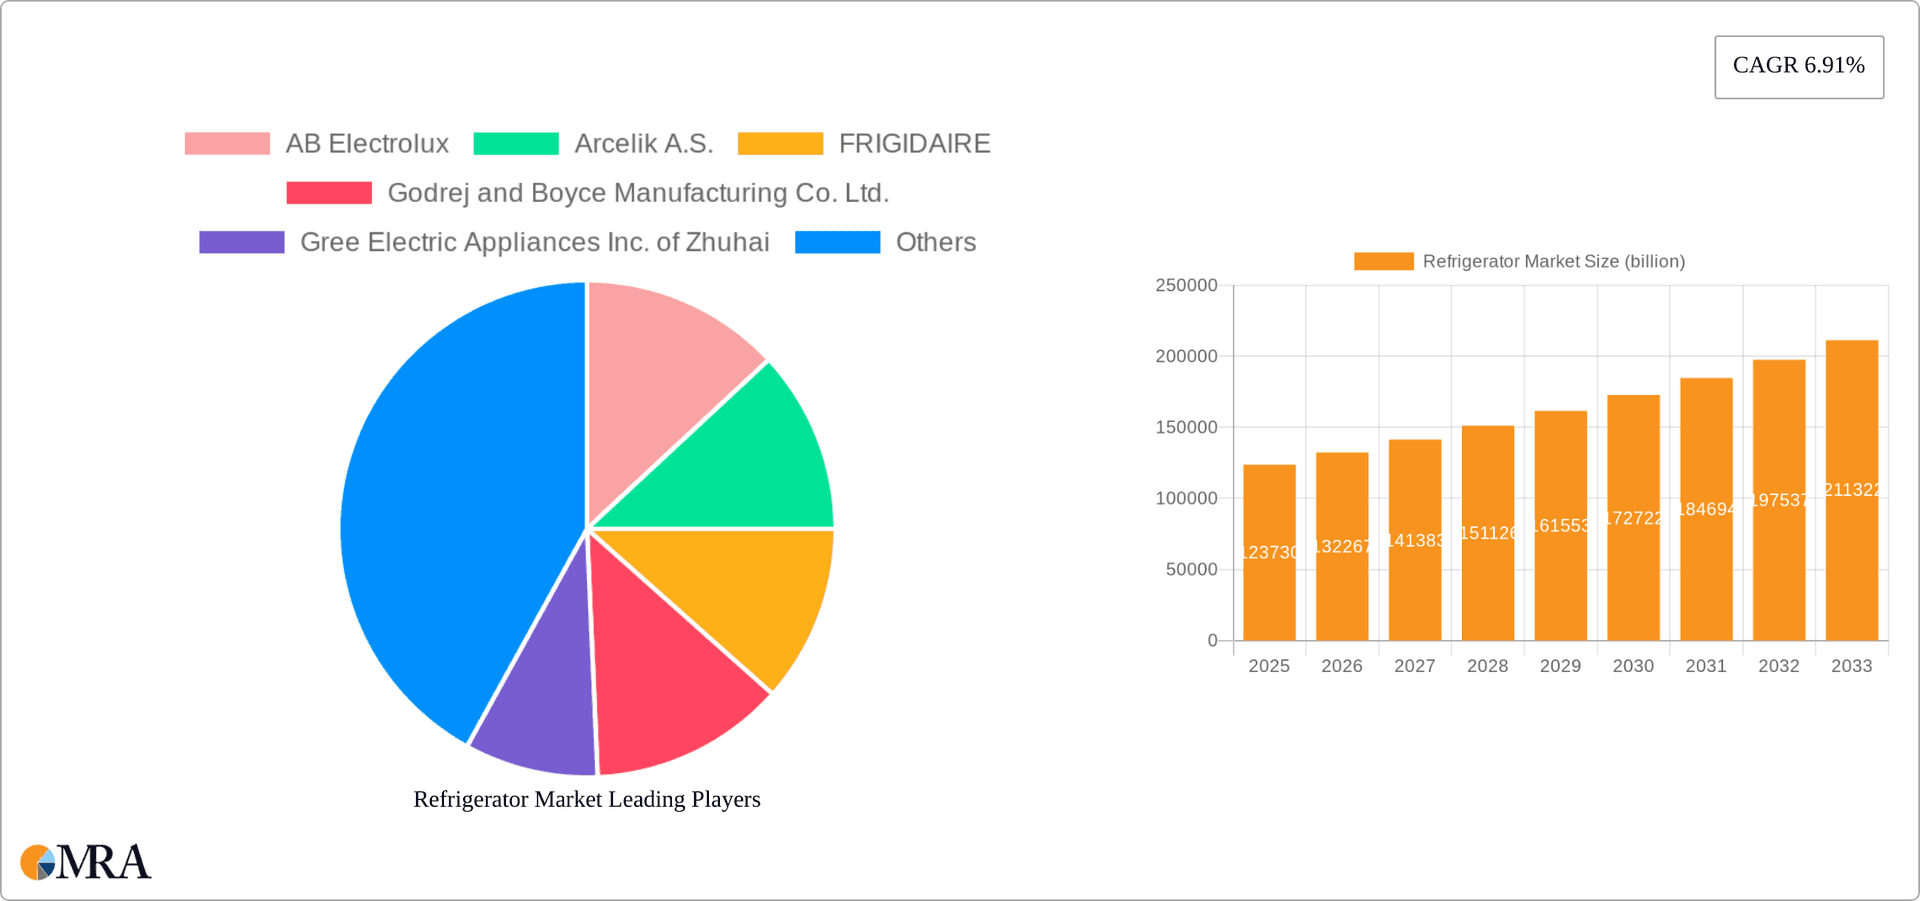Image resolution: width=1920 pixels, height=901 pixels.
Task: Click the FRIGIDAIRE legend entry
Action: coord(914,143)
